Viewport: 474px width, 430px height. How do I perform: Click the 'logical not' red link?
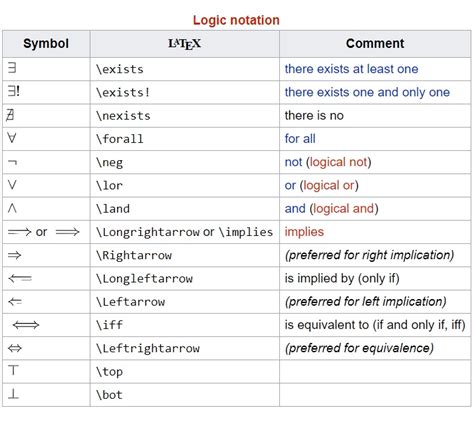click(x=338, y=162)
